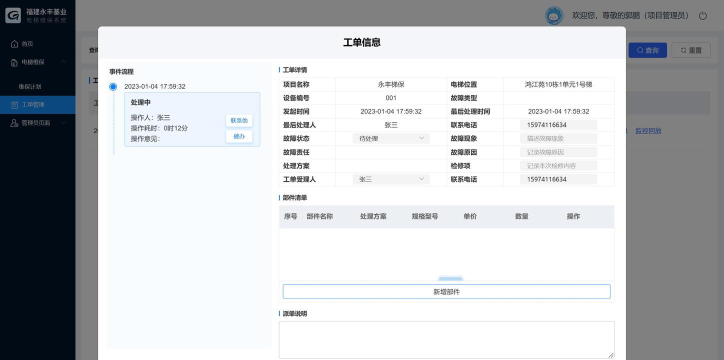724x360 pixels.
Task: Open the 监控回放 link in background table
Action: tap(648, 131)
